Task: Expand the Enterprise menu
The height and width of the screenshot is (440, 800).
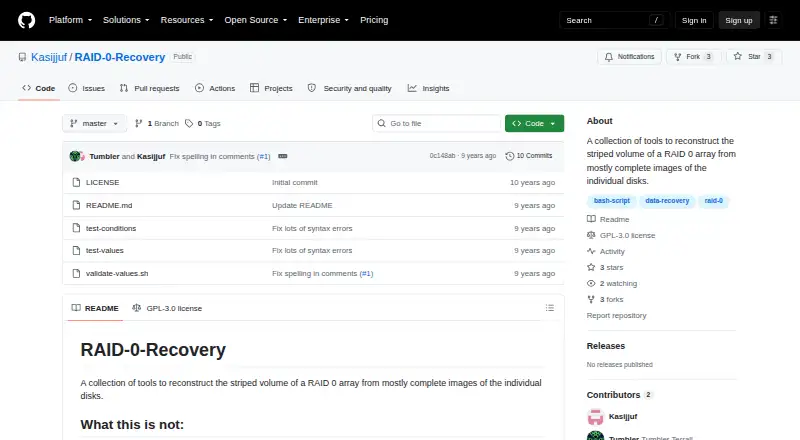Action: click(323, 20)
